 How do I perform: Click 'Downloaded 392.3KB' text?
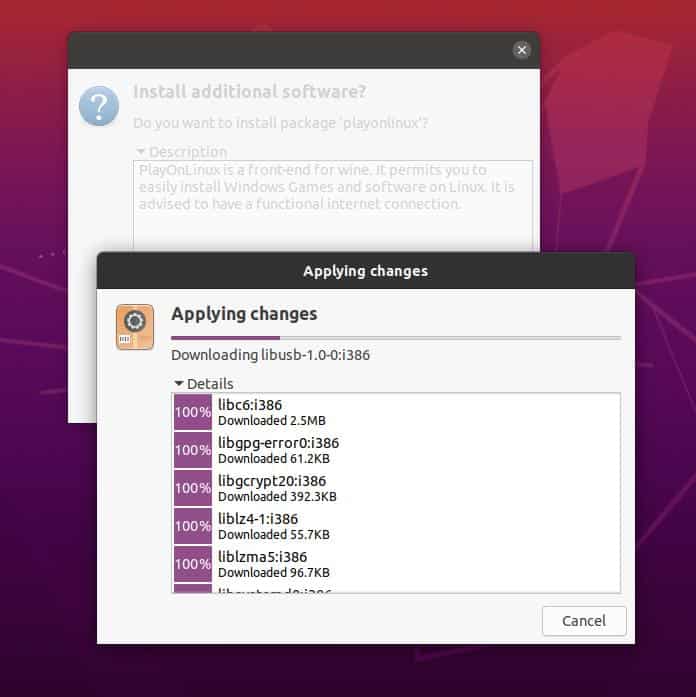[x=277, y=497]
